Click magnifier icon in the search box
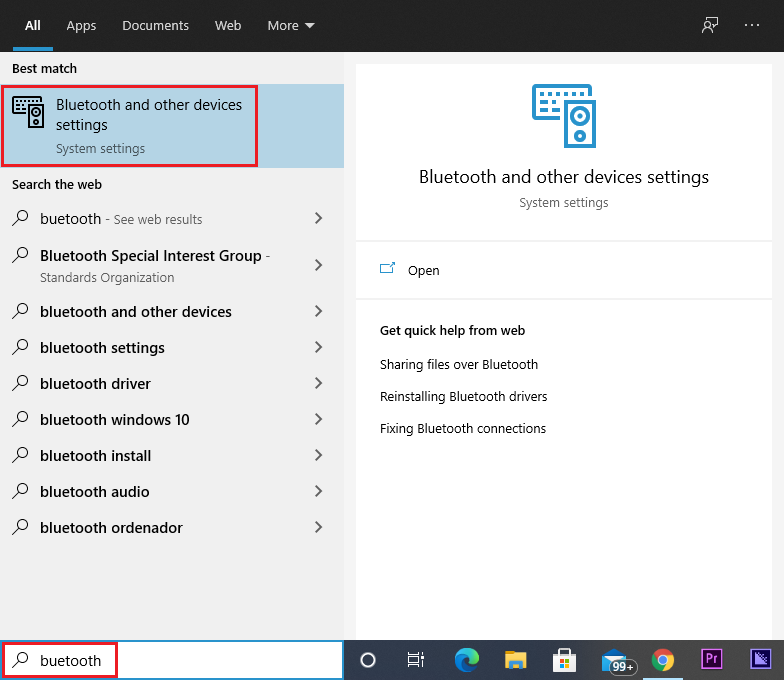784x680 pixels. [x=20, y=660]
